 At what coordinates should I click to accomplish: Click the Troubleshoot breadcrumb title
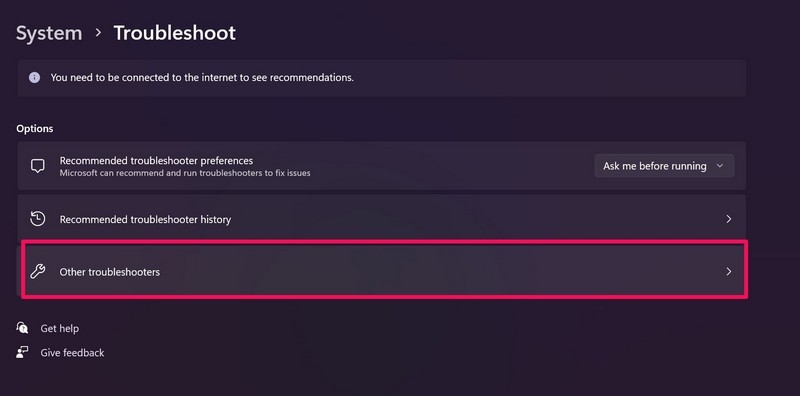pyautogui.click(x=174, y=33)
